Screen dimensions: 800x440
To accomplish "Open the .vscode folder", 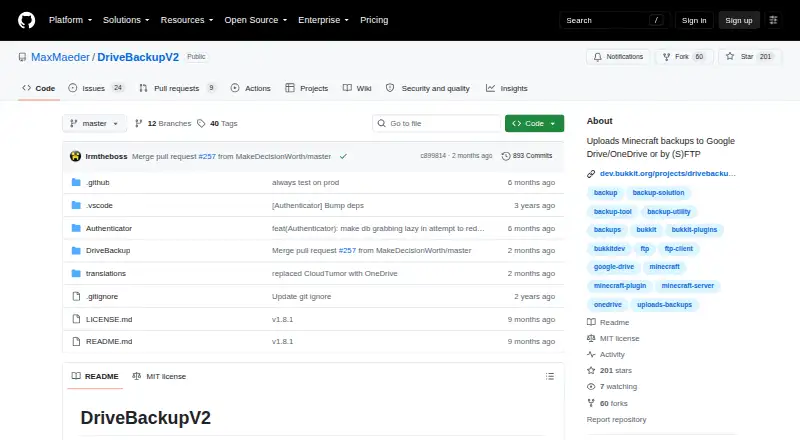I will (x=99, y=205).
